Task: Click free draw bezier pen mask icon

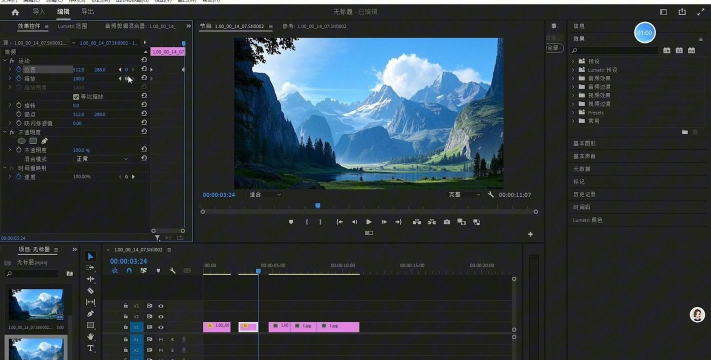Action: pos(44,141)
